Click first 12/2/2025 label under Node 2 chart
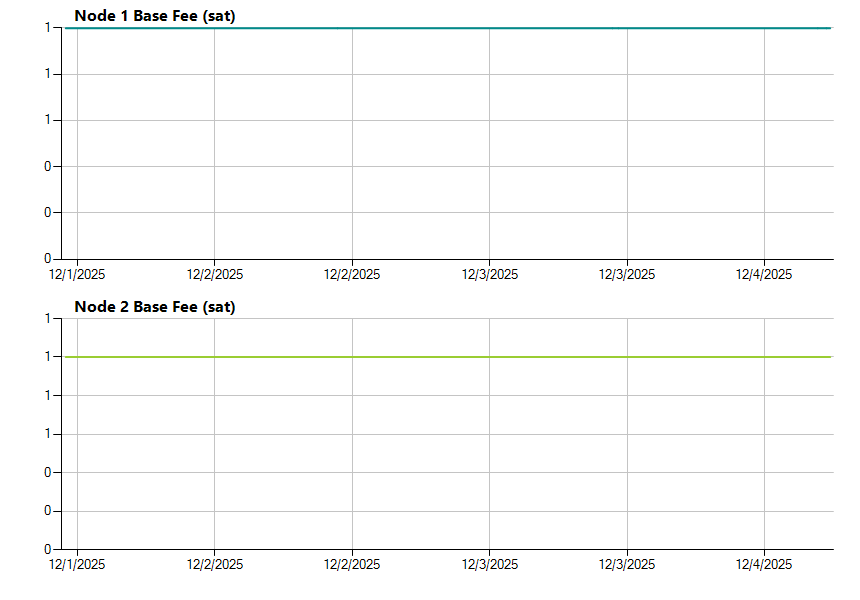The width and height of the screenshot is (860, 600). tap(215, 565)
